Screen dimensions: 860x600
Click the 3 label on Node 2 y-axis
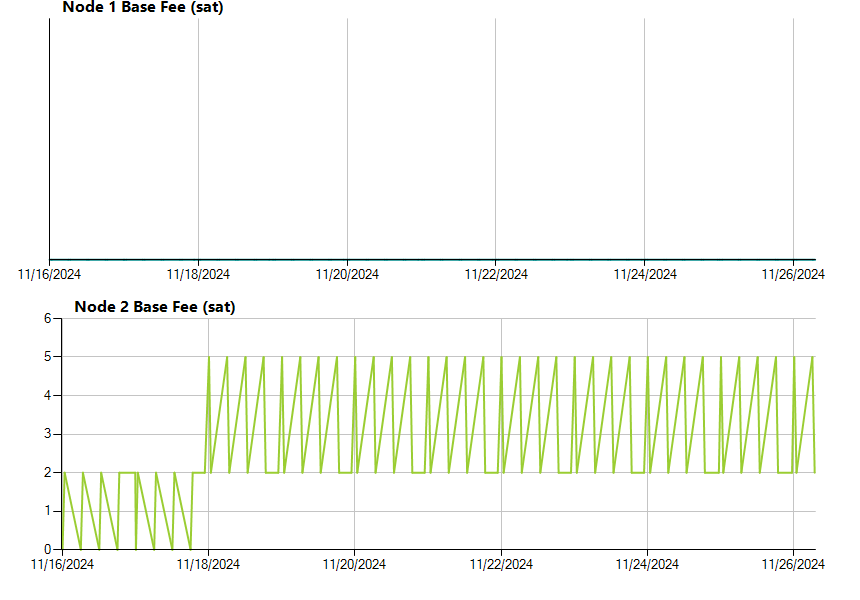(x=46, y=434)
